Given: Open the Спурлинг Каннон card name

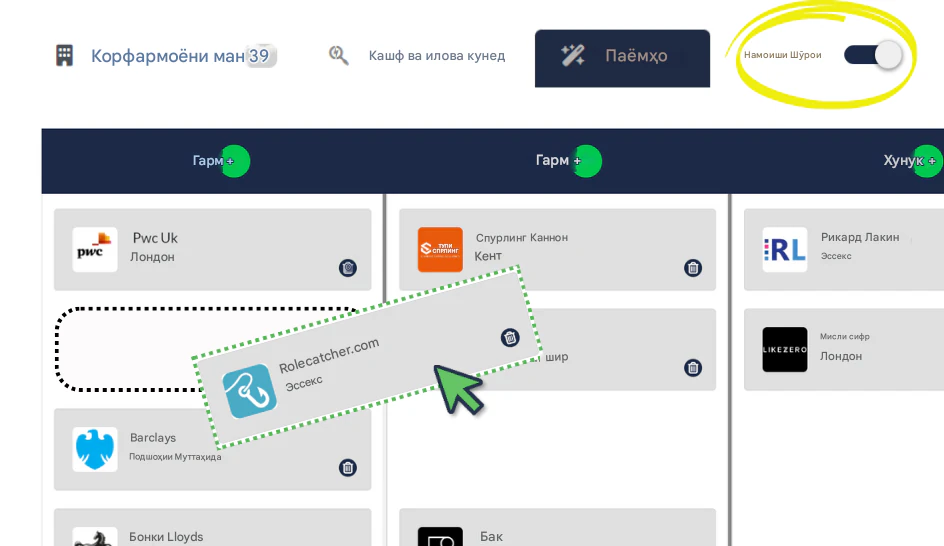Looking at the screenshot, I should 521,238.
